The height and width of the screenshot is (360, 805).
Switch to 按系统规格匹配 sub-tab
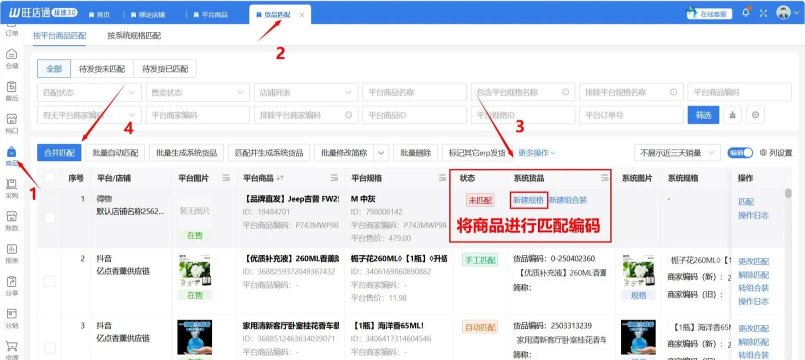coord(134,36)
